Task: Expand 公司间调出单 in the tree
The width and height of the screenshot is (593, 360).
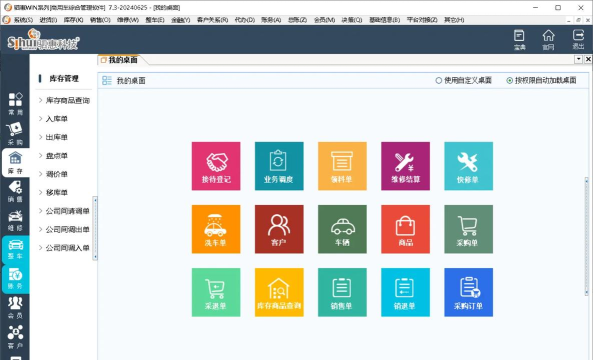Action: pyautogui.click(x=40, y=229)
